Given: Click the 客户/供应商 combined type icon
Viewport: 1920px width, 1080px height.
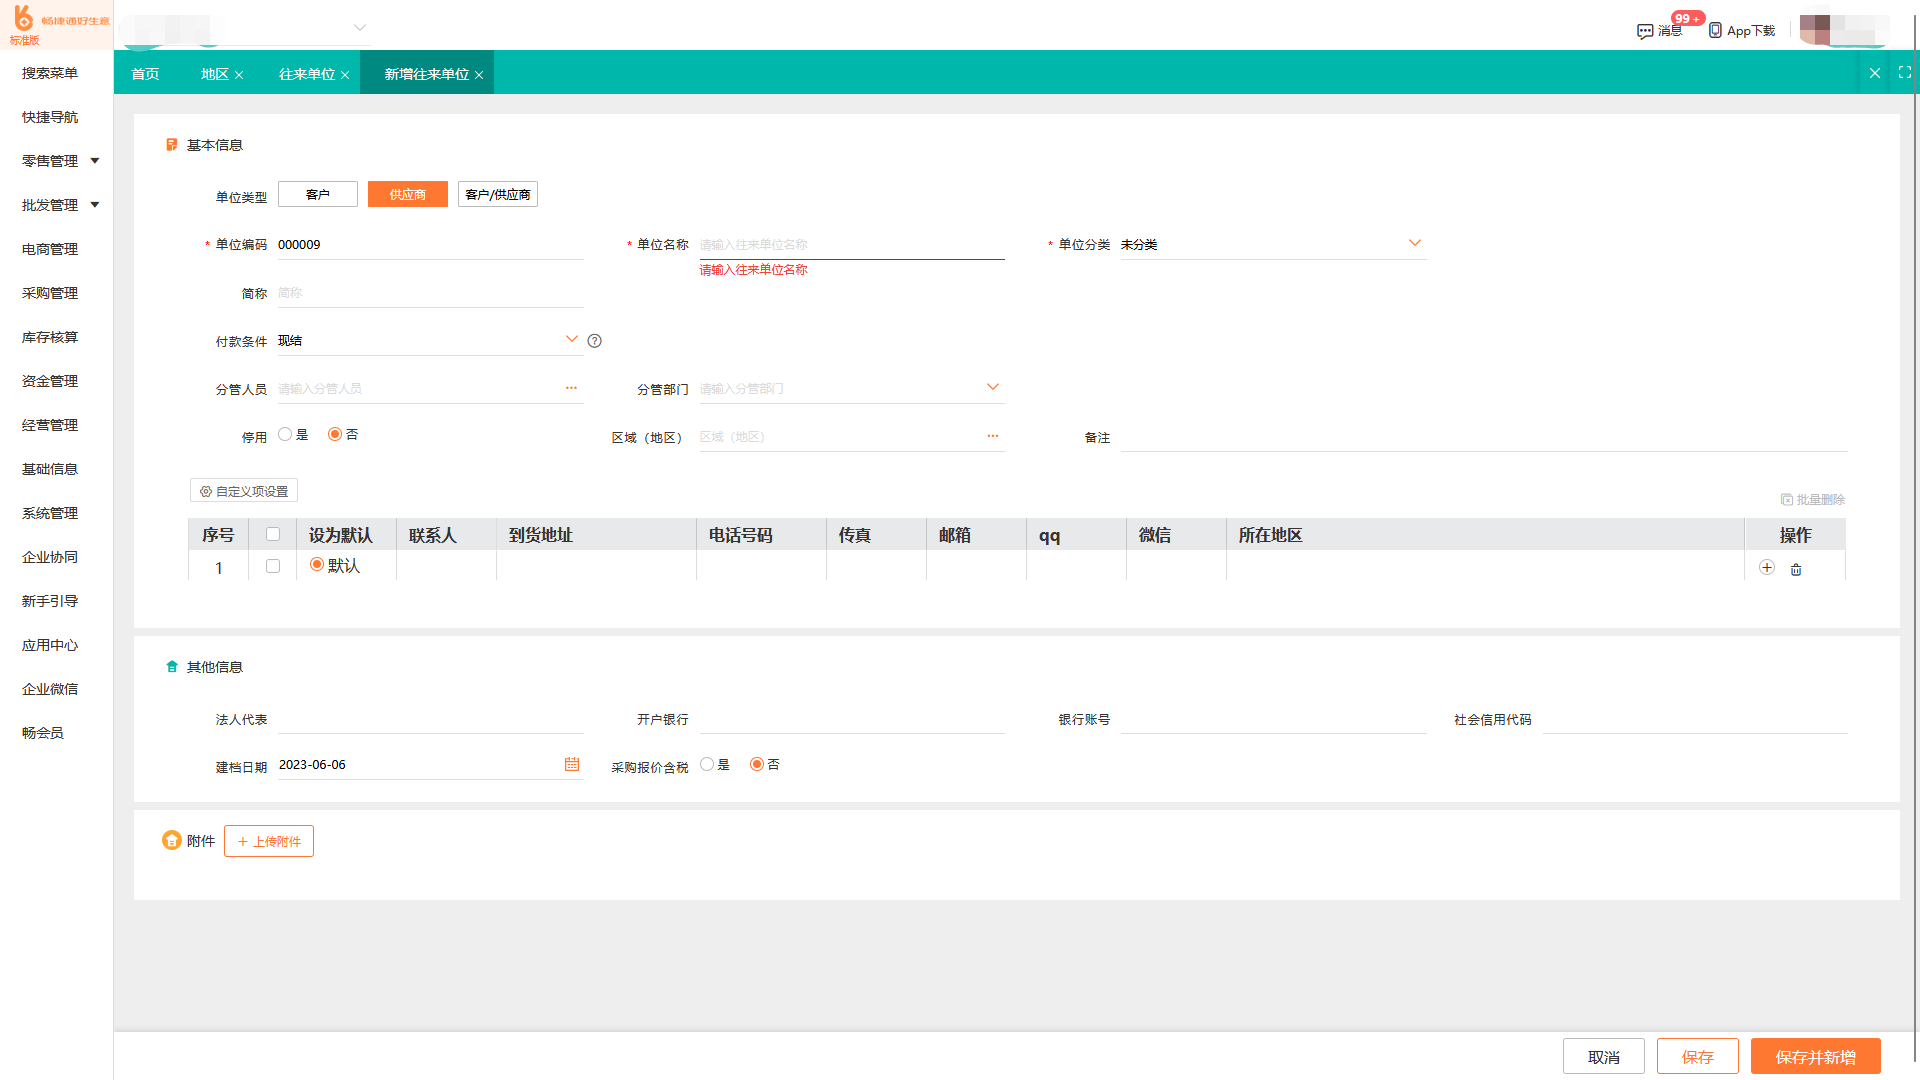Looking at the screenshot, I should (498, 195).
